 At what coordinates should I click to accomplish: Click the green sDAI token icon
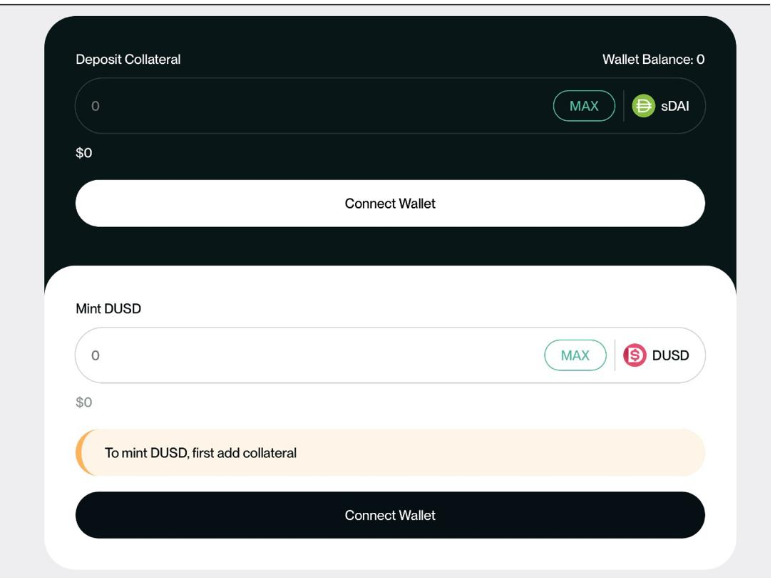pos(643,106)
